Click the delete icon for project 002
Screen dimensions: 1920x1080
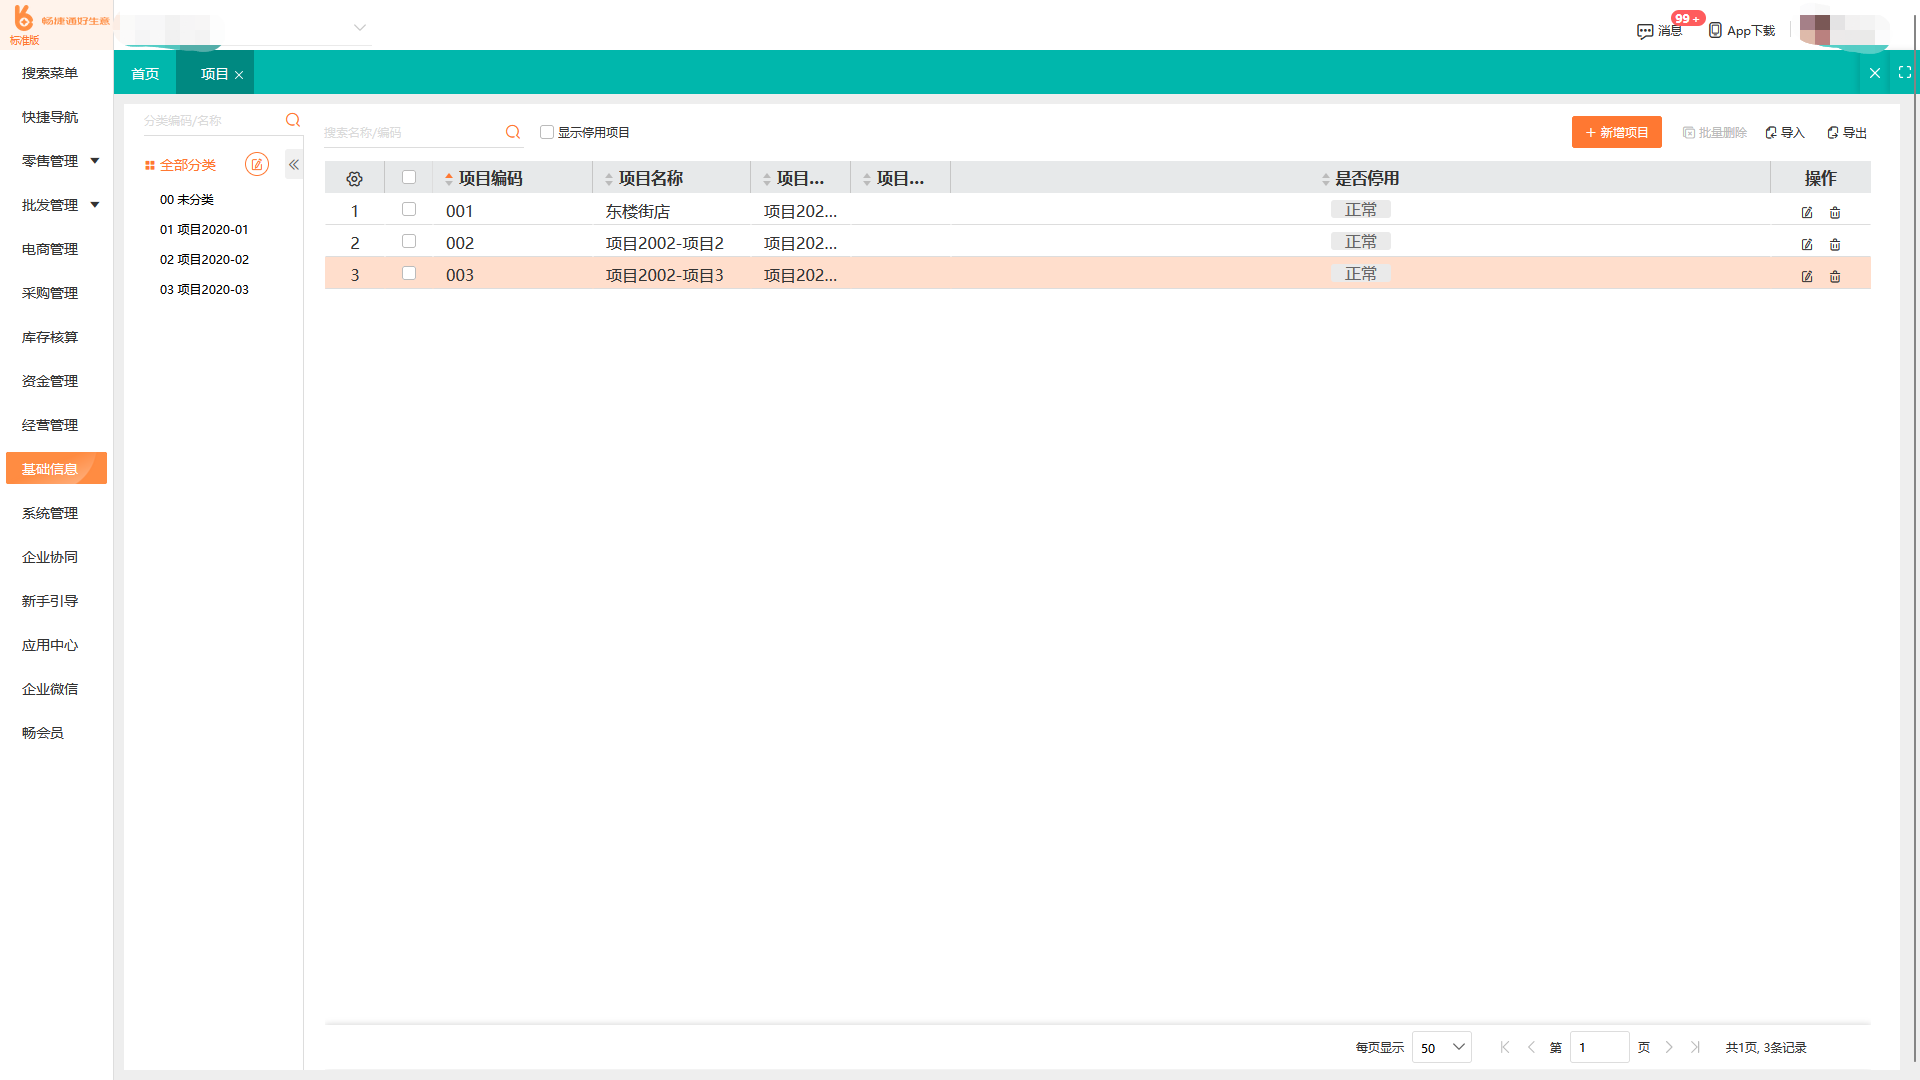click(x=1836, y=243)
